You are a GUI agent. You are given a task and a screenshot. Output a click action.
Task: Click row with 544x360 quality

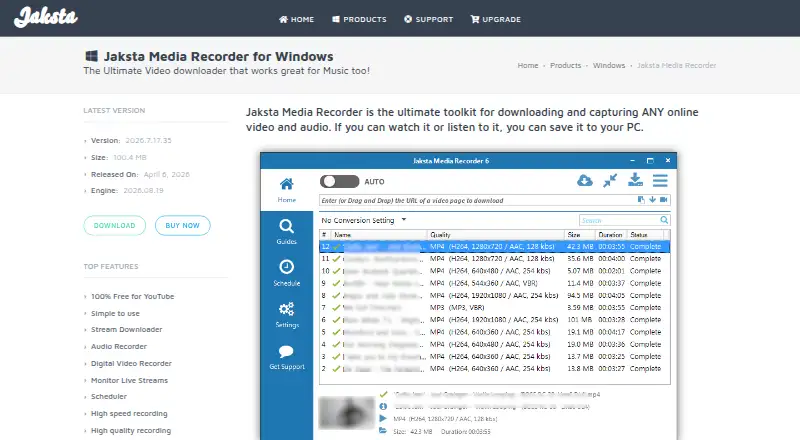(494, 283)
